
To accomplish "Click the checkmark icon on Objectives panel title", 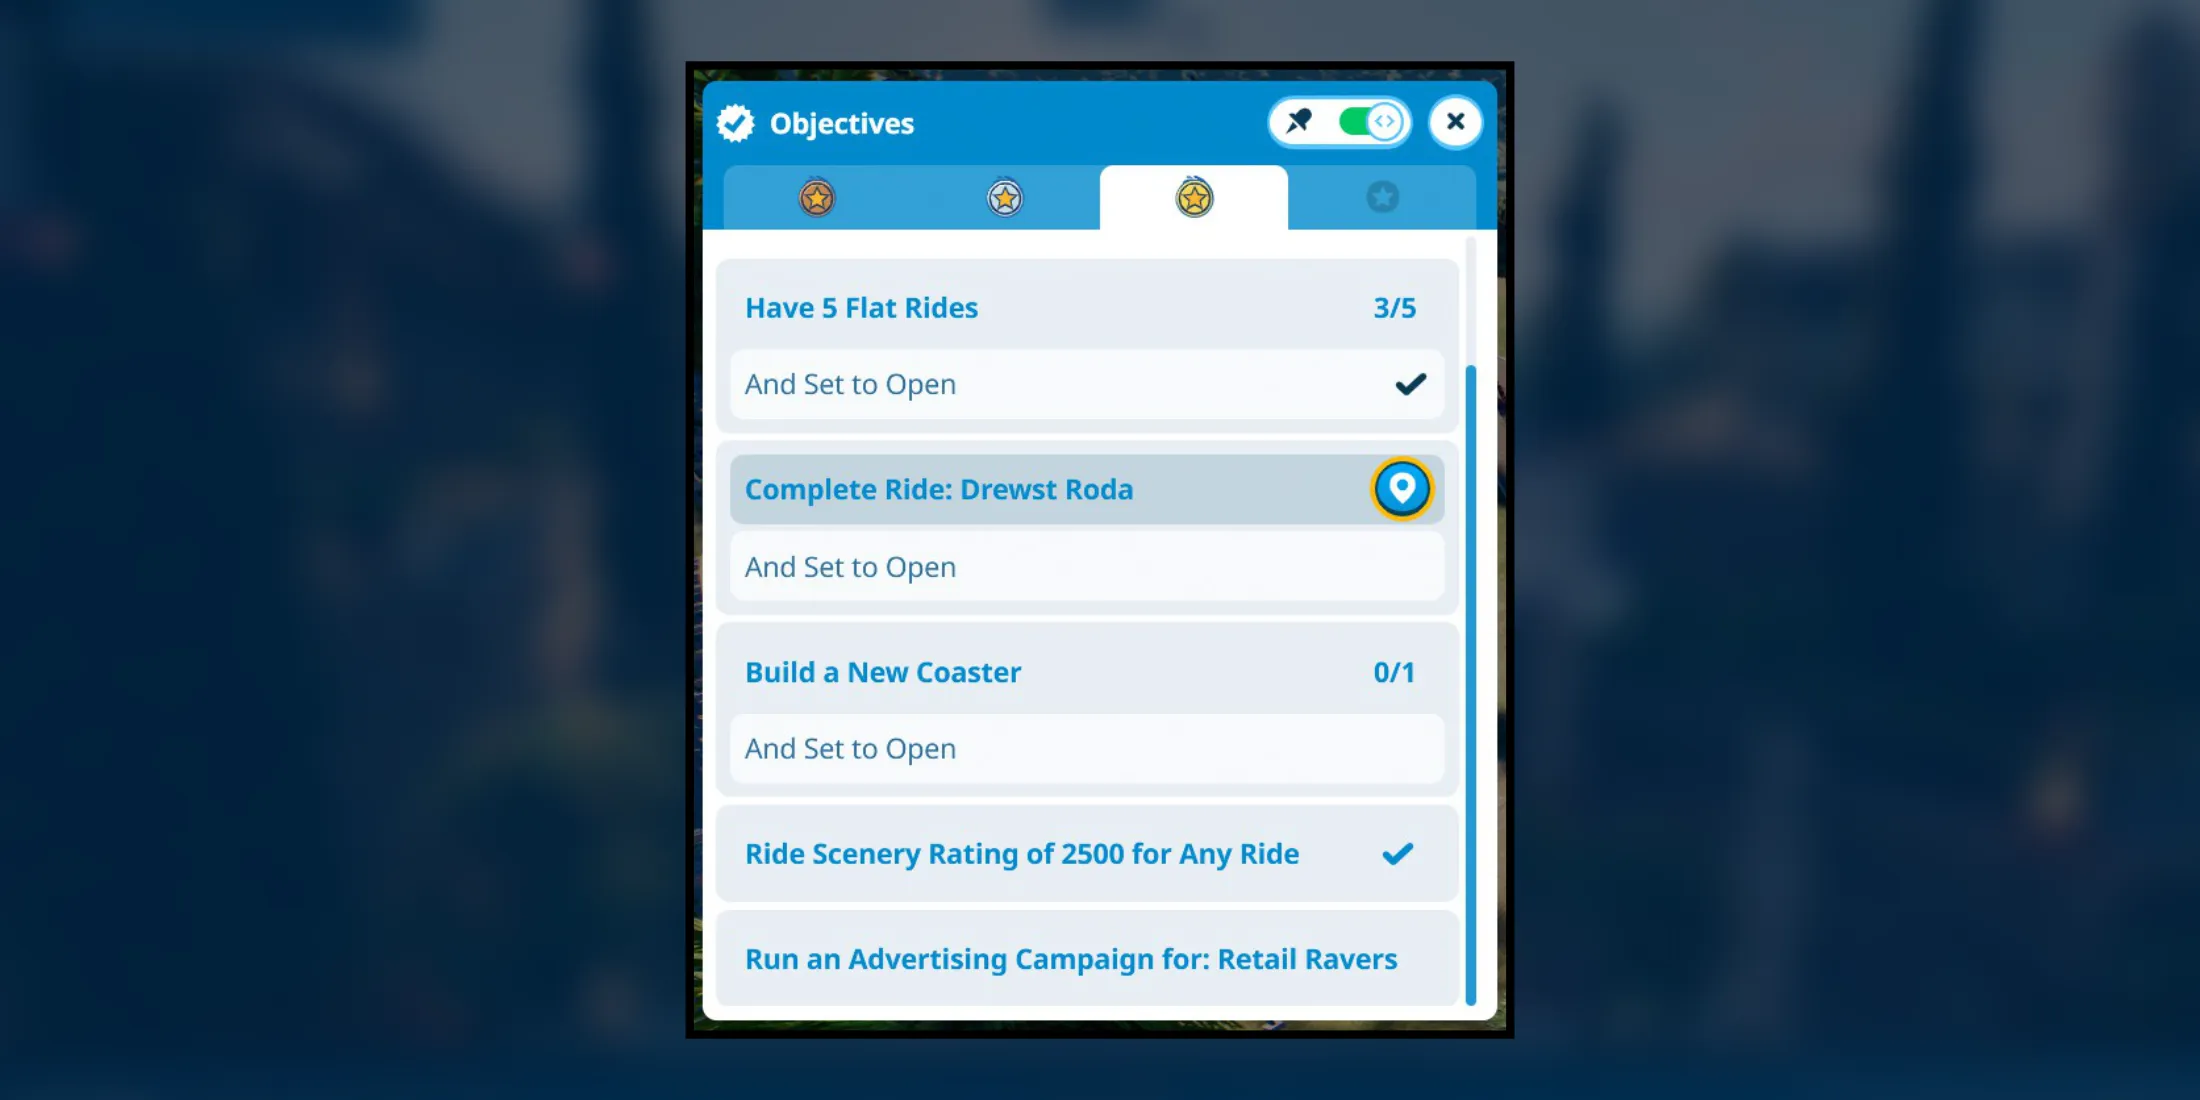I will point(737,122).
